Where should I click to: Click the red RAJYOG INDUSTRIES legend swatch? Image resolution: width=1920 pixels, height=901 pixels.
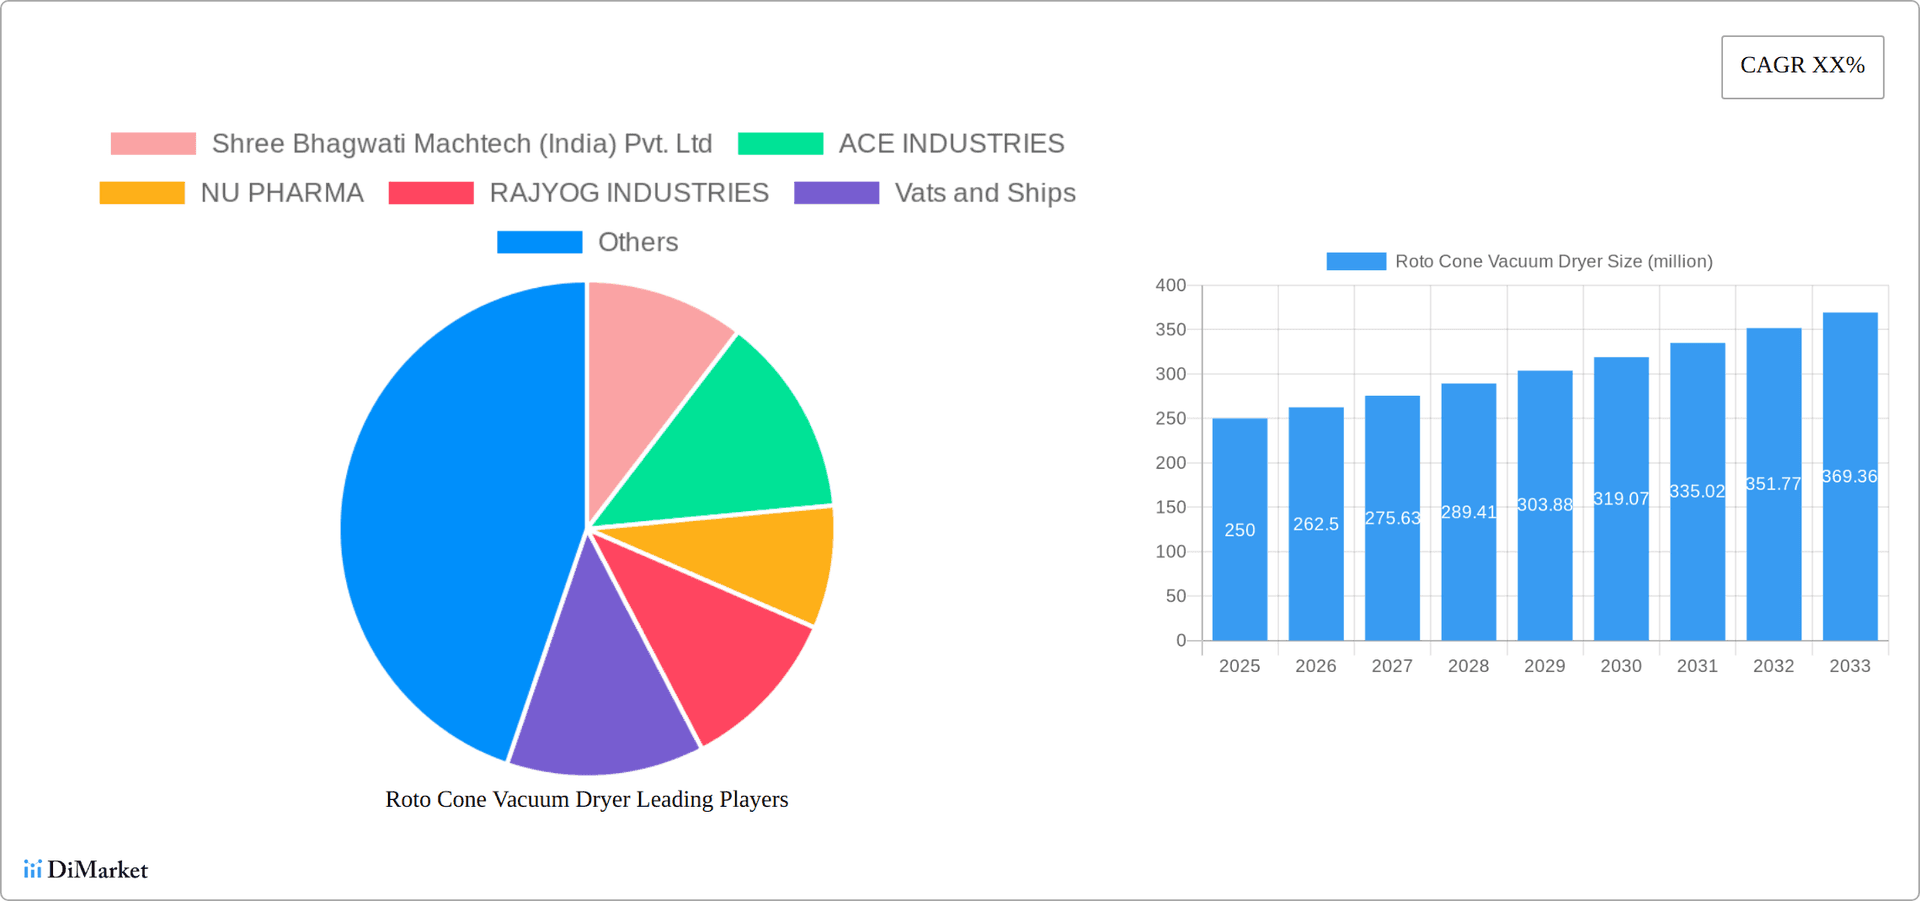click(x=431, y=192)
